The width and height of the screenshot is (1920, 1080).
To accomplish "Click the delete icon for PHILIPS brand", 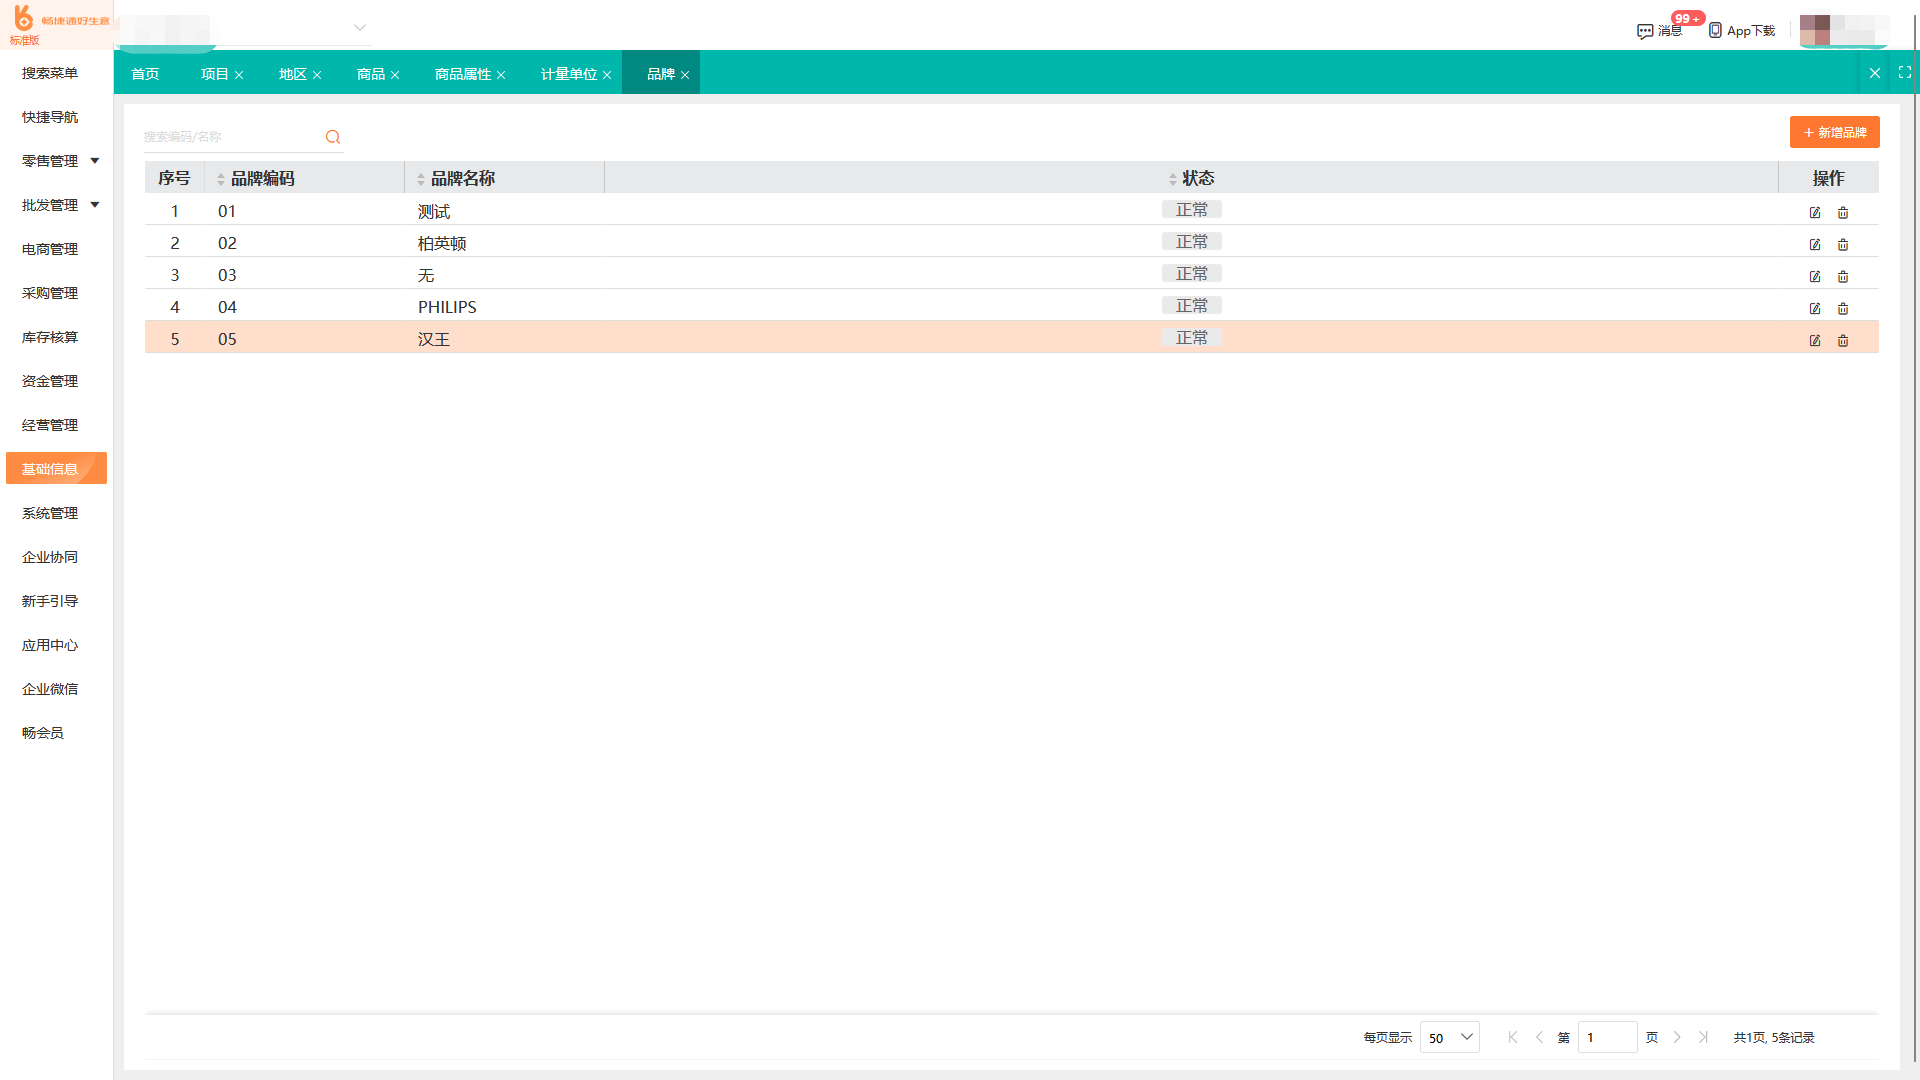I will 1844,307.
